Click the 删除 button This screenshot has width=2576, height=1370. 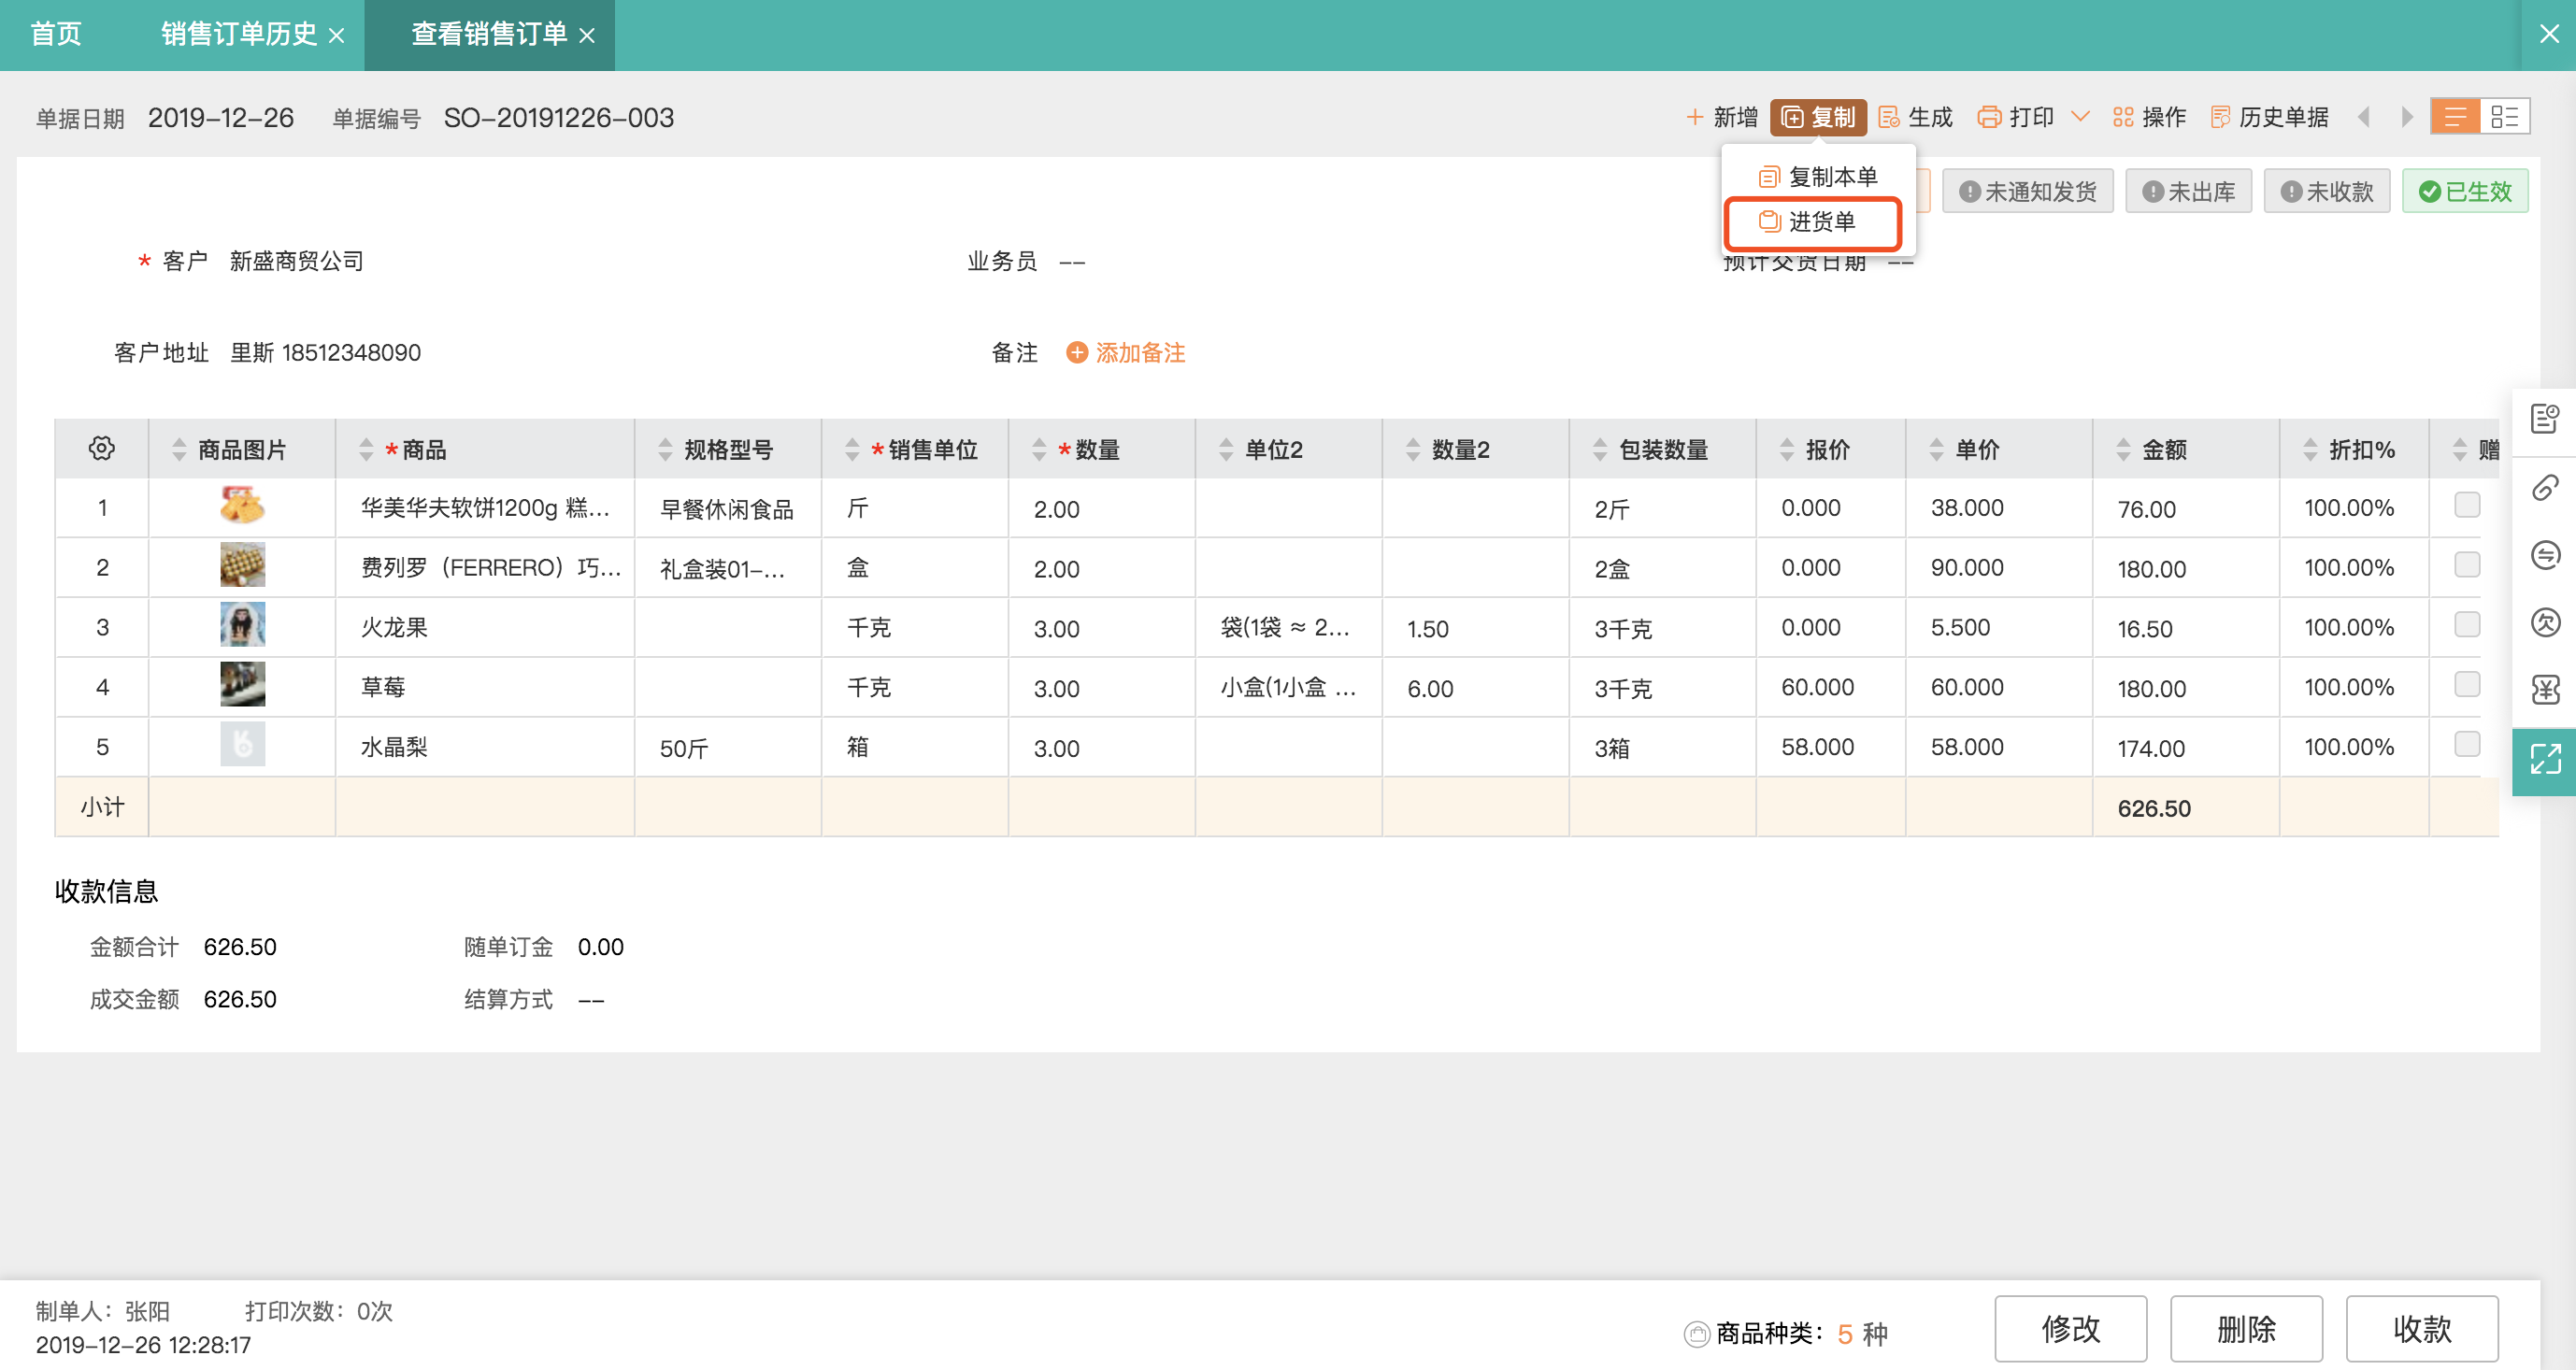coord(2247,1314)
